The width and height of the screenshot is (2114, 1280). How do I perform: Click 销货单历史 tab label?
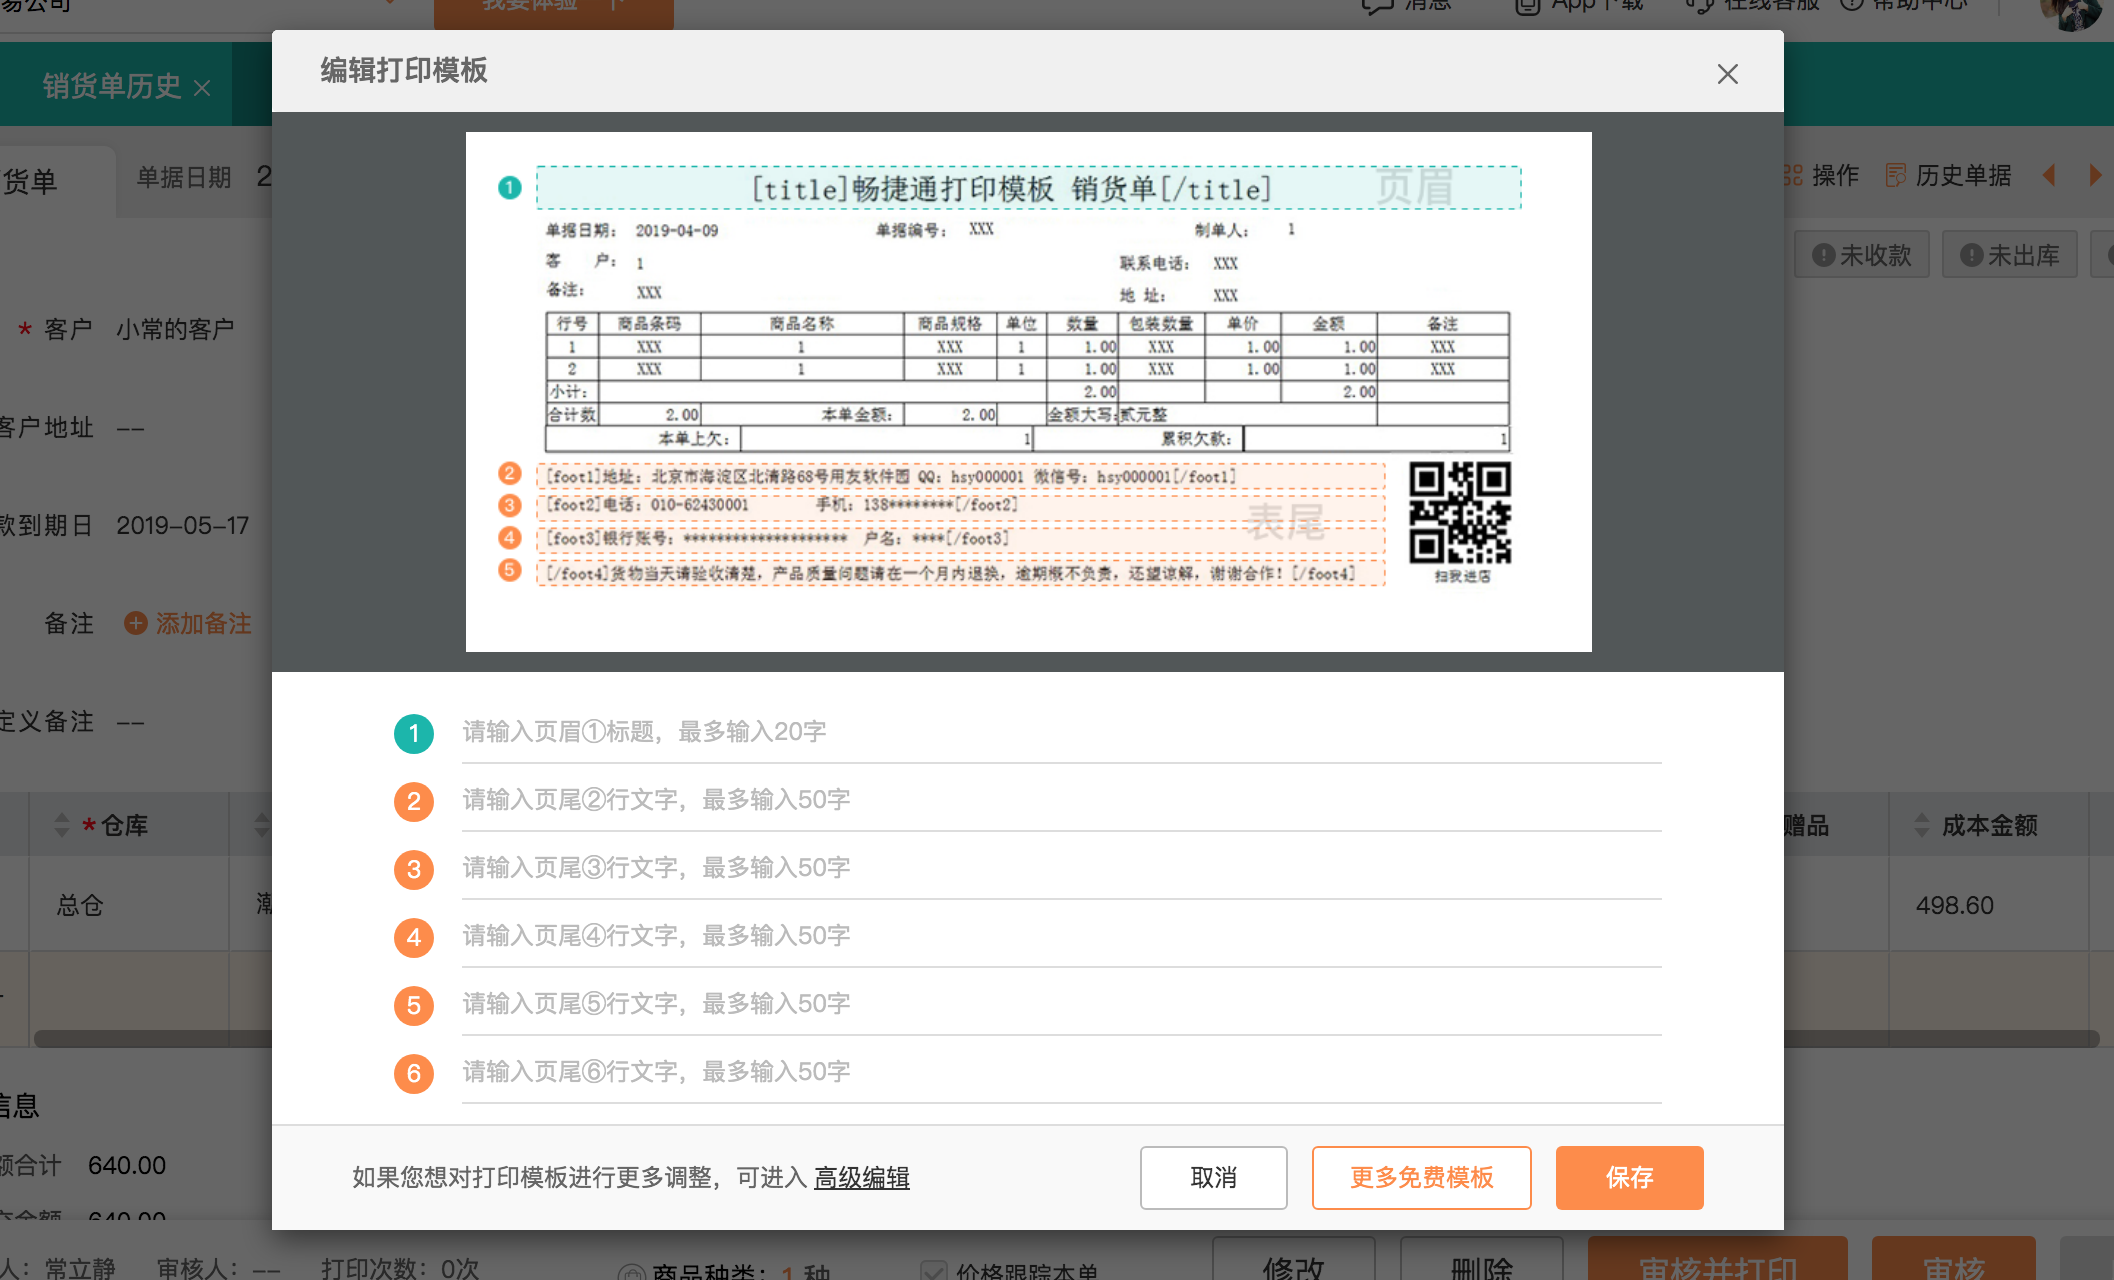click(x=113, y=85)
